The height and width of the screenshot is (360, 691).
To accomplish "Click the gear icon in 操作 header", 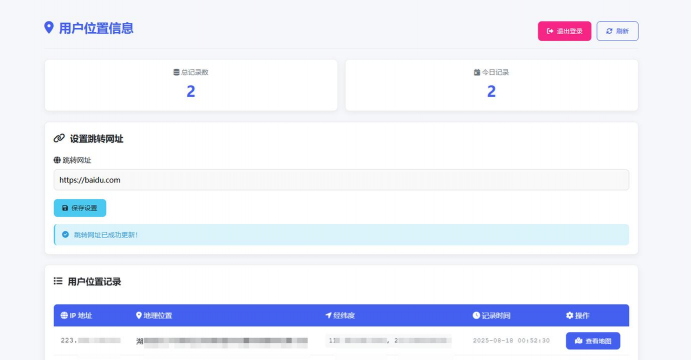I will 569,315.
